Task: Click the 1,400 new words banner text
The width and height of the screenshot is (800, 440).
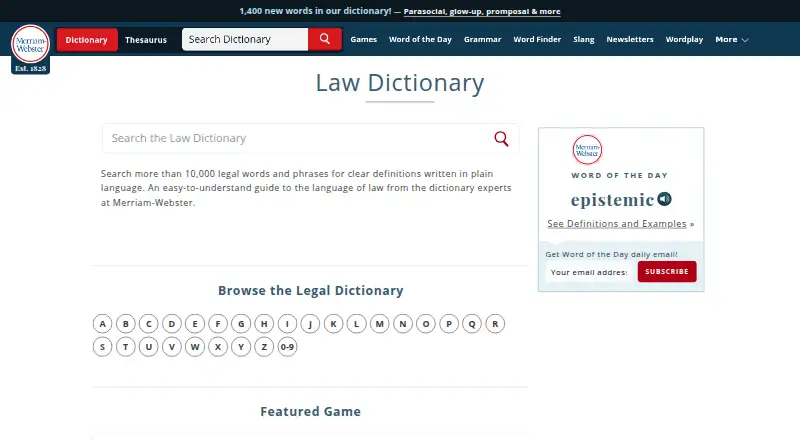Action: point(315,11)
